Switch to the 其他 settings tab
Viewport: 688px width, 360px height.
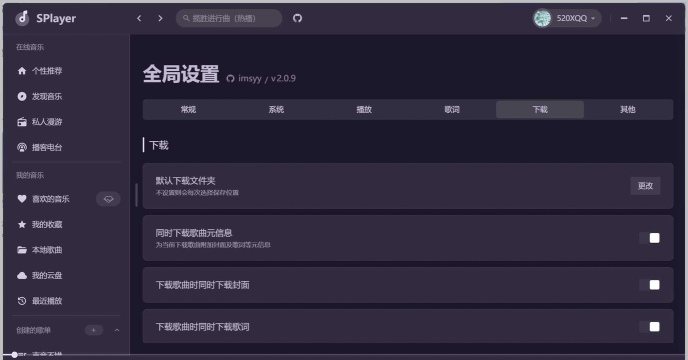628,109
